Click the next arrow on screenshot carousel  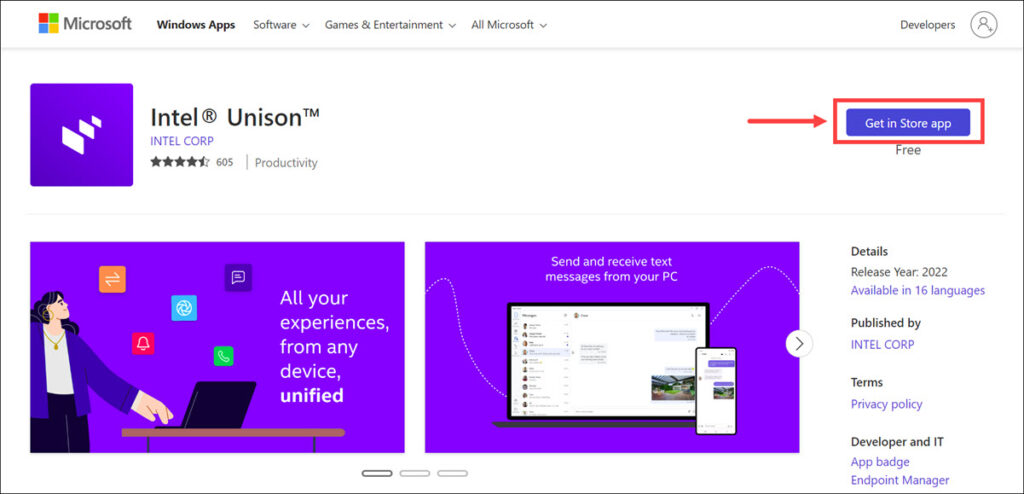(x=799, y=343)
